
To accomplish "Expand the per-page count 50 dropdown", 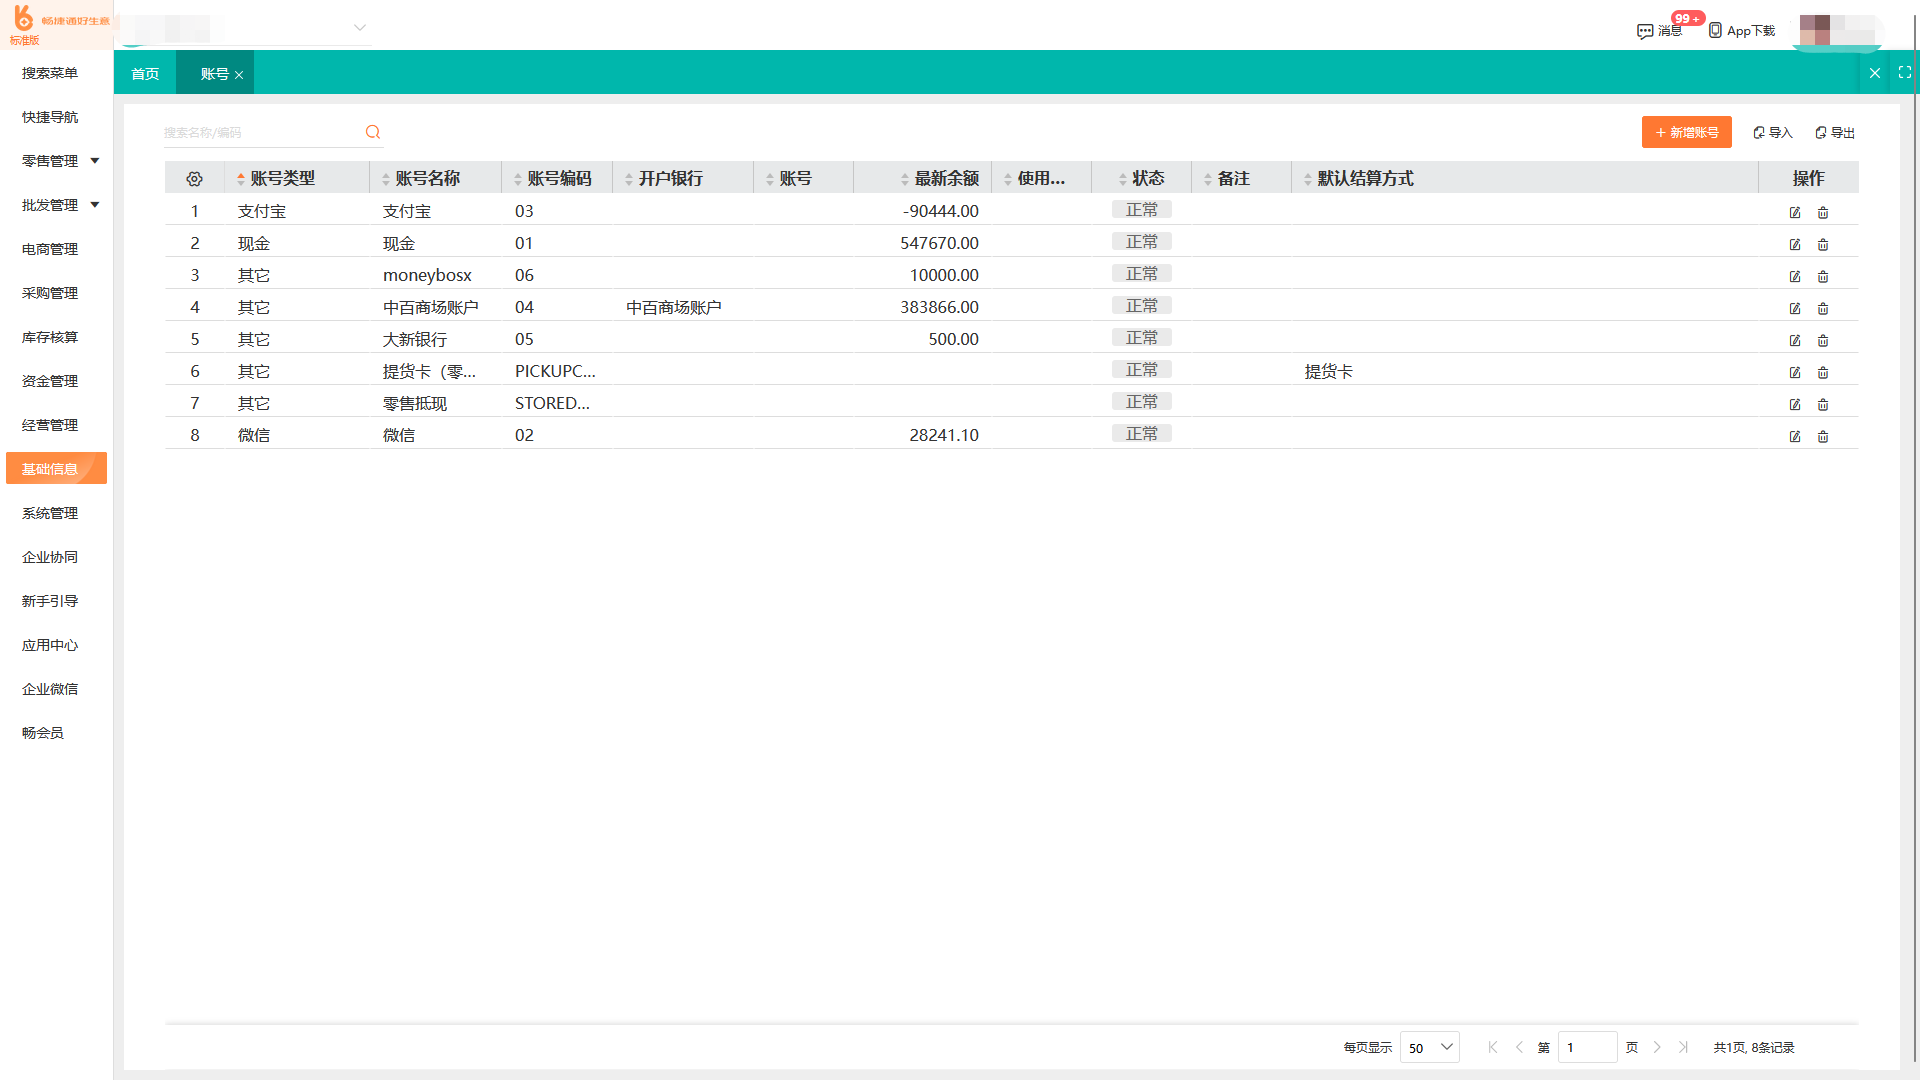I will click(1431, 1047).
